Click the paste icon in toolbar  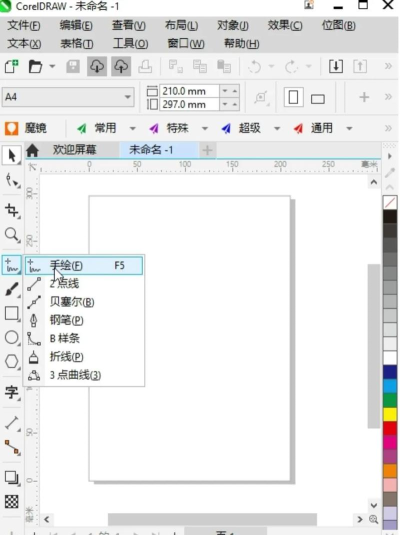point(224,66)
